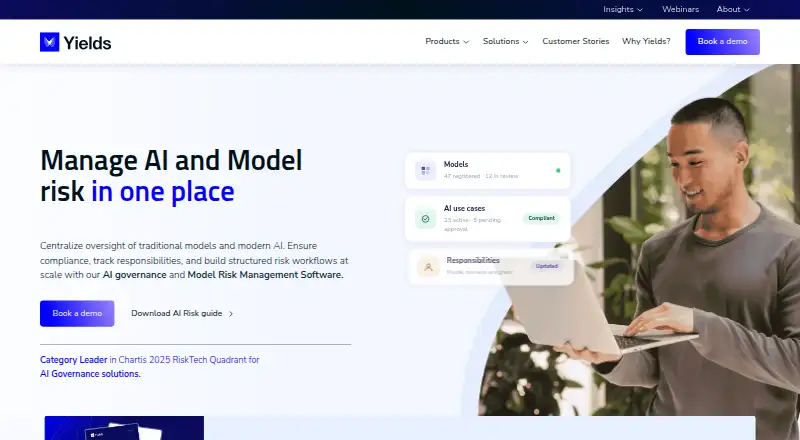800x440 pixels.
Task: Click the AI use cases checkmark icon
Action: [426, 219]
